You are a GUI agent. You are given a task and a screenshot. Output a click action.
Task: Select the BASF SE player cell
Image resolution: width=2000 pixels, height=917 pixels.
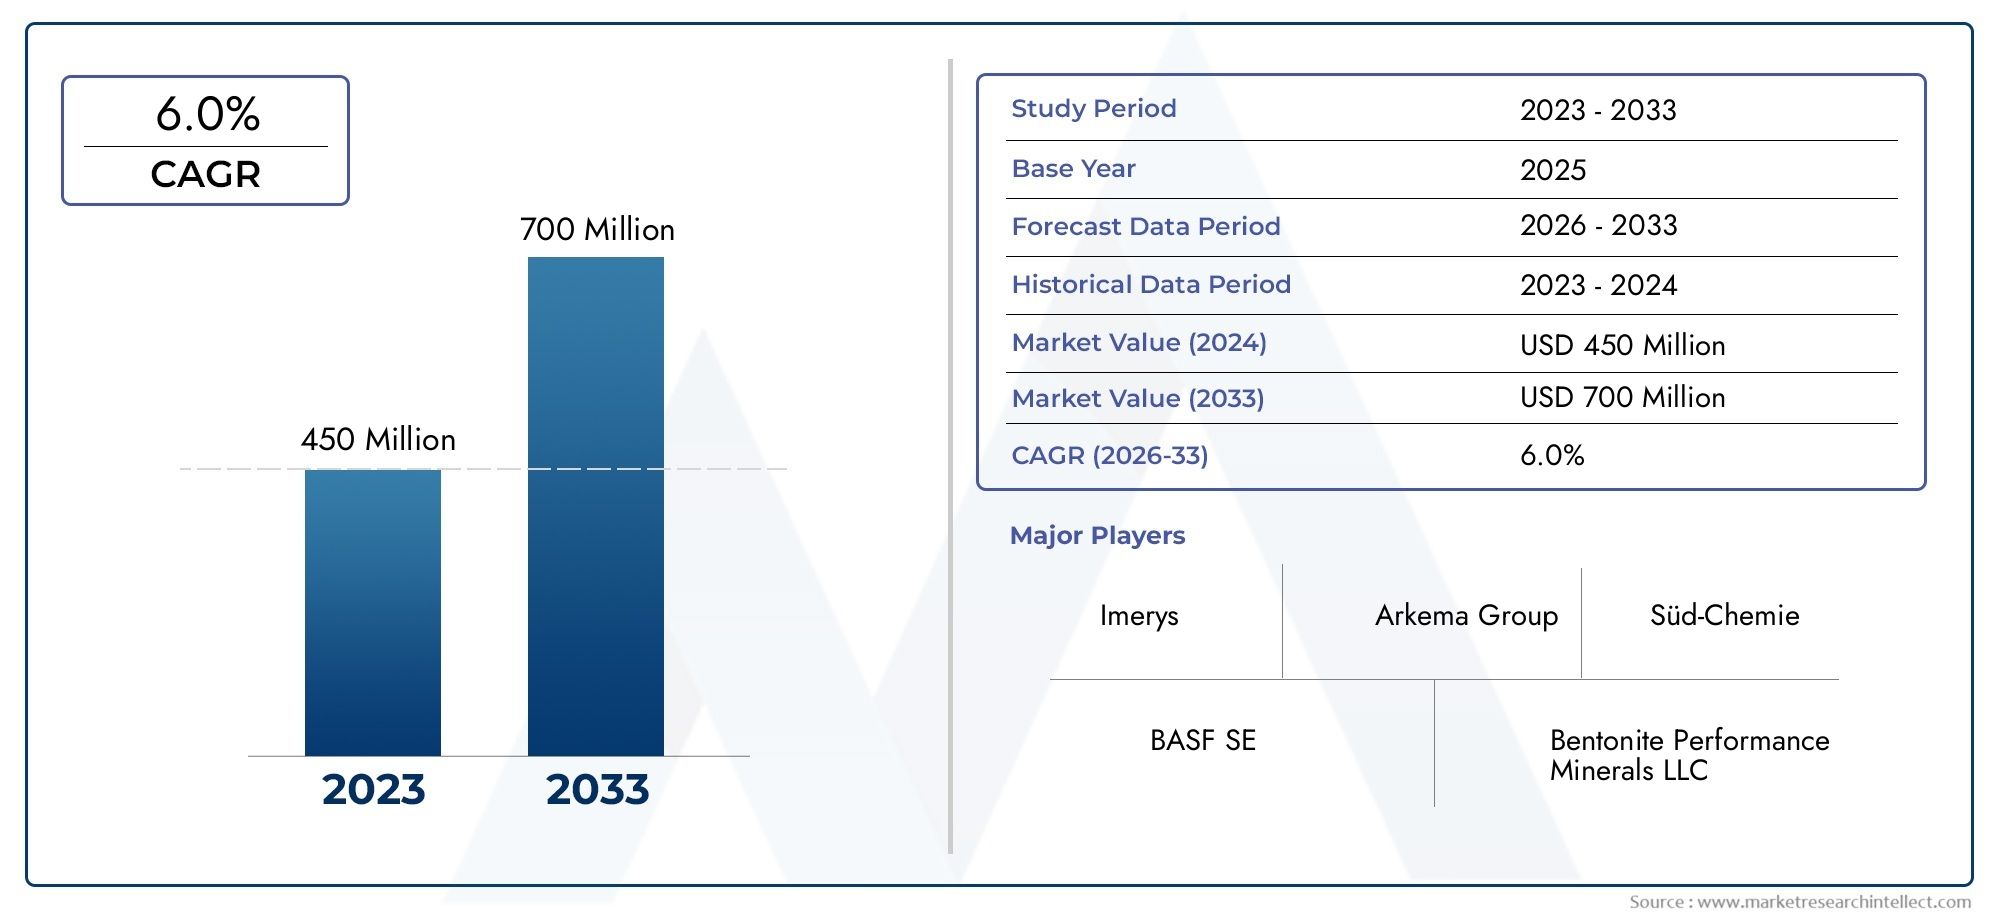coord(1203,740)
